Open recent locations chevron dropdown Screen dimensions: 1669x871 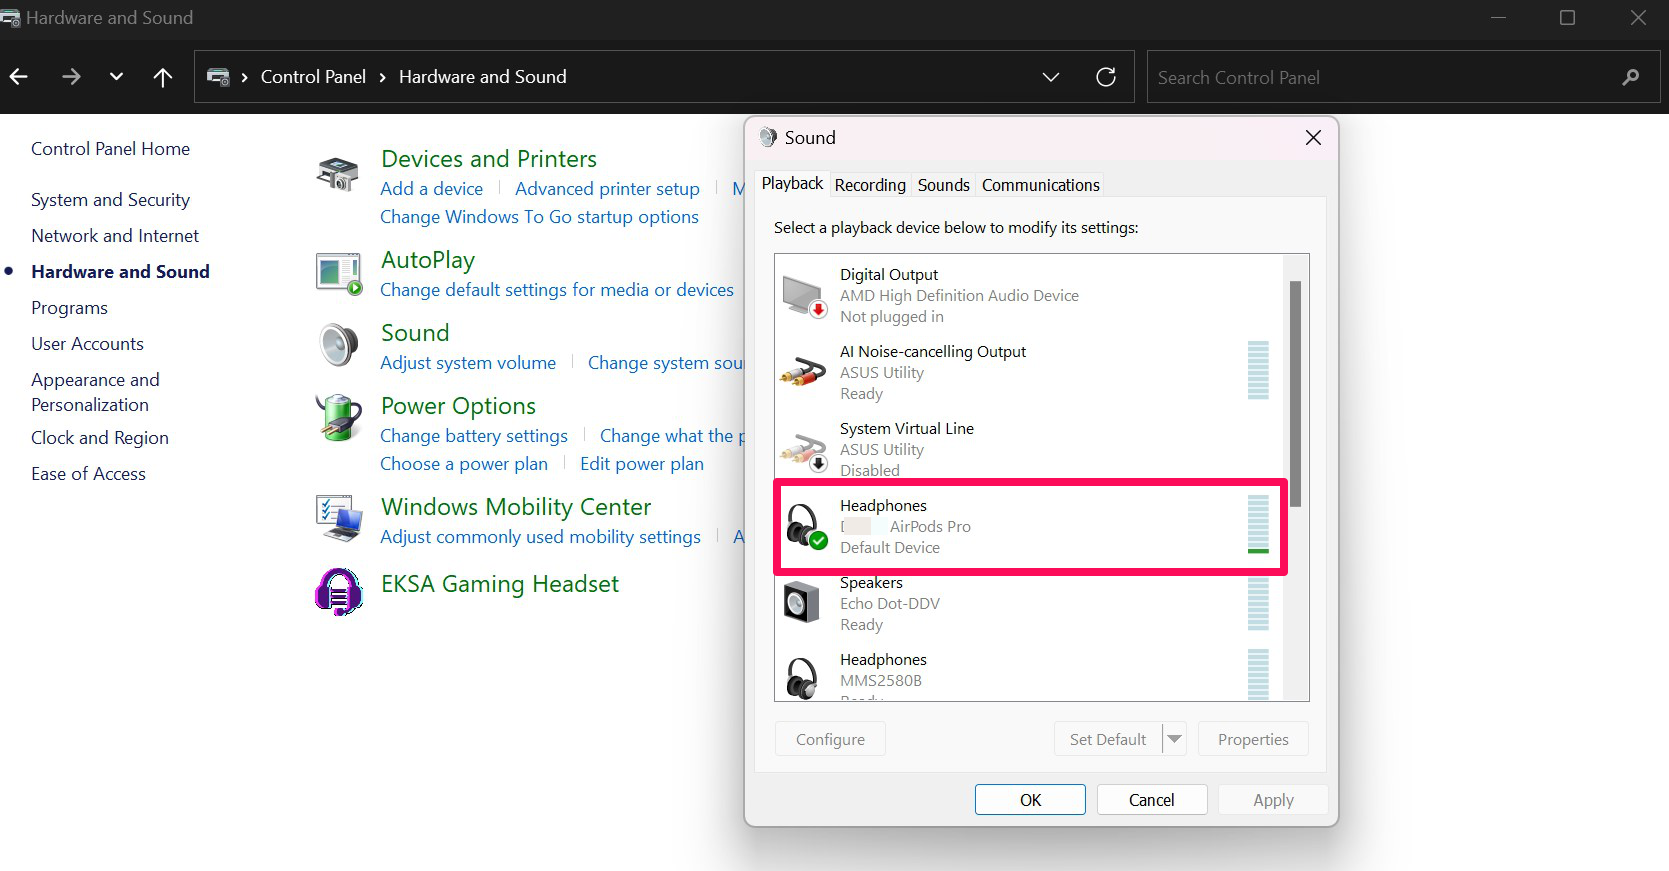click(x=116, y=76)
